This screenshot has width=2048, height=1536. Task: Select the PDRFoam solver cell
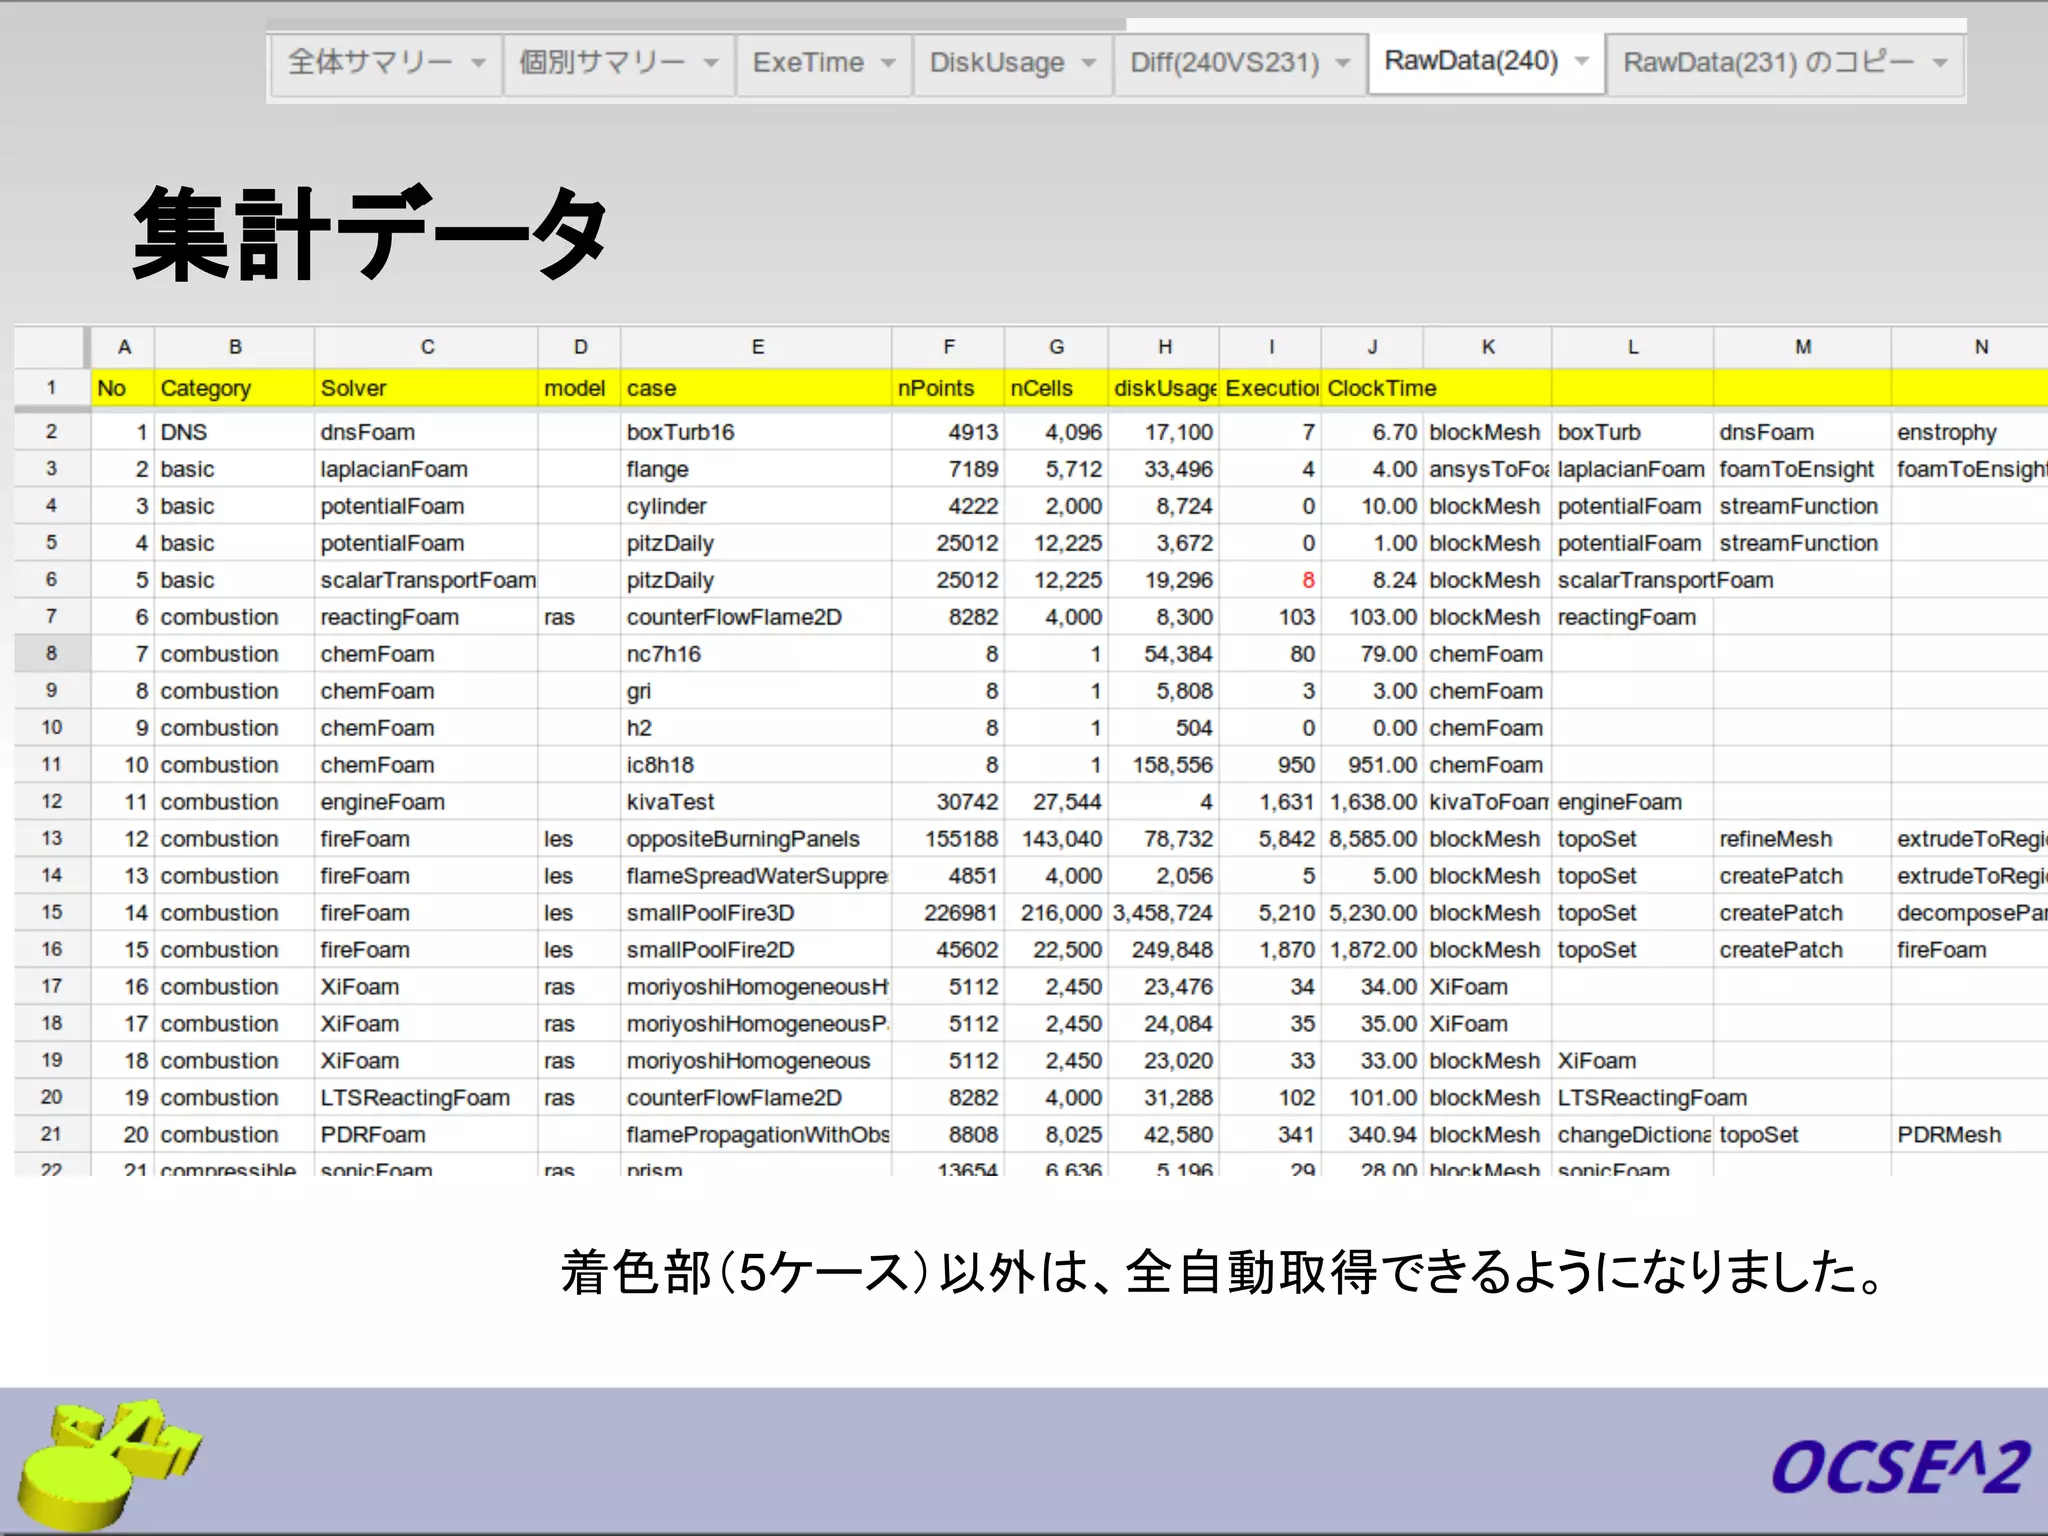tap(371, 1134)
